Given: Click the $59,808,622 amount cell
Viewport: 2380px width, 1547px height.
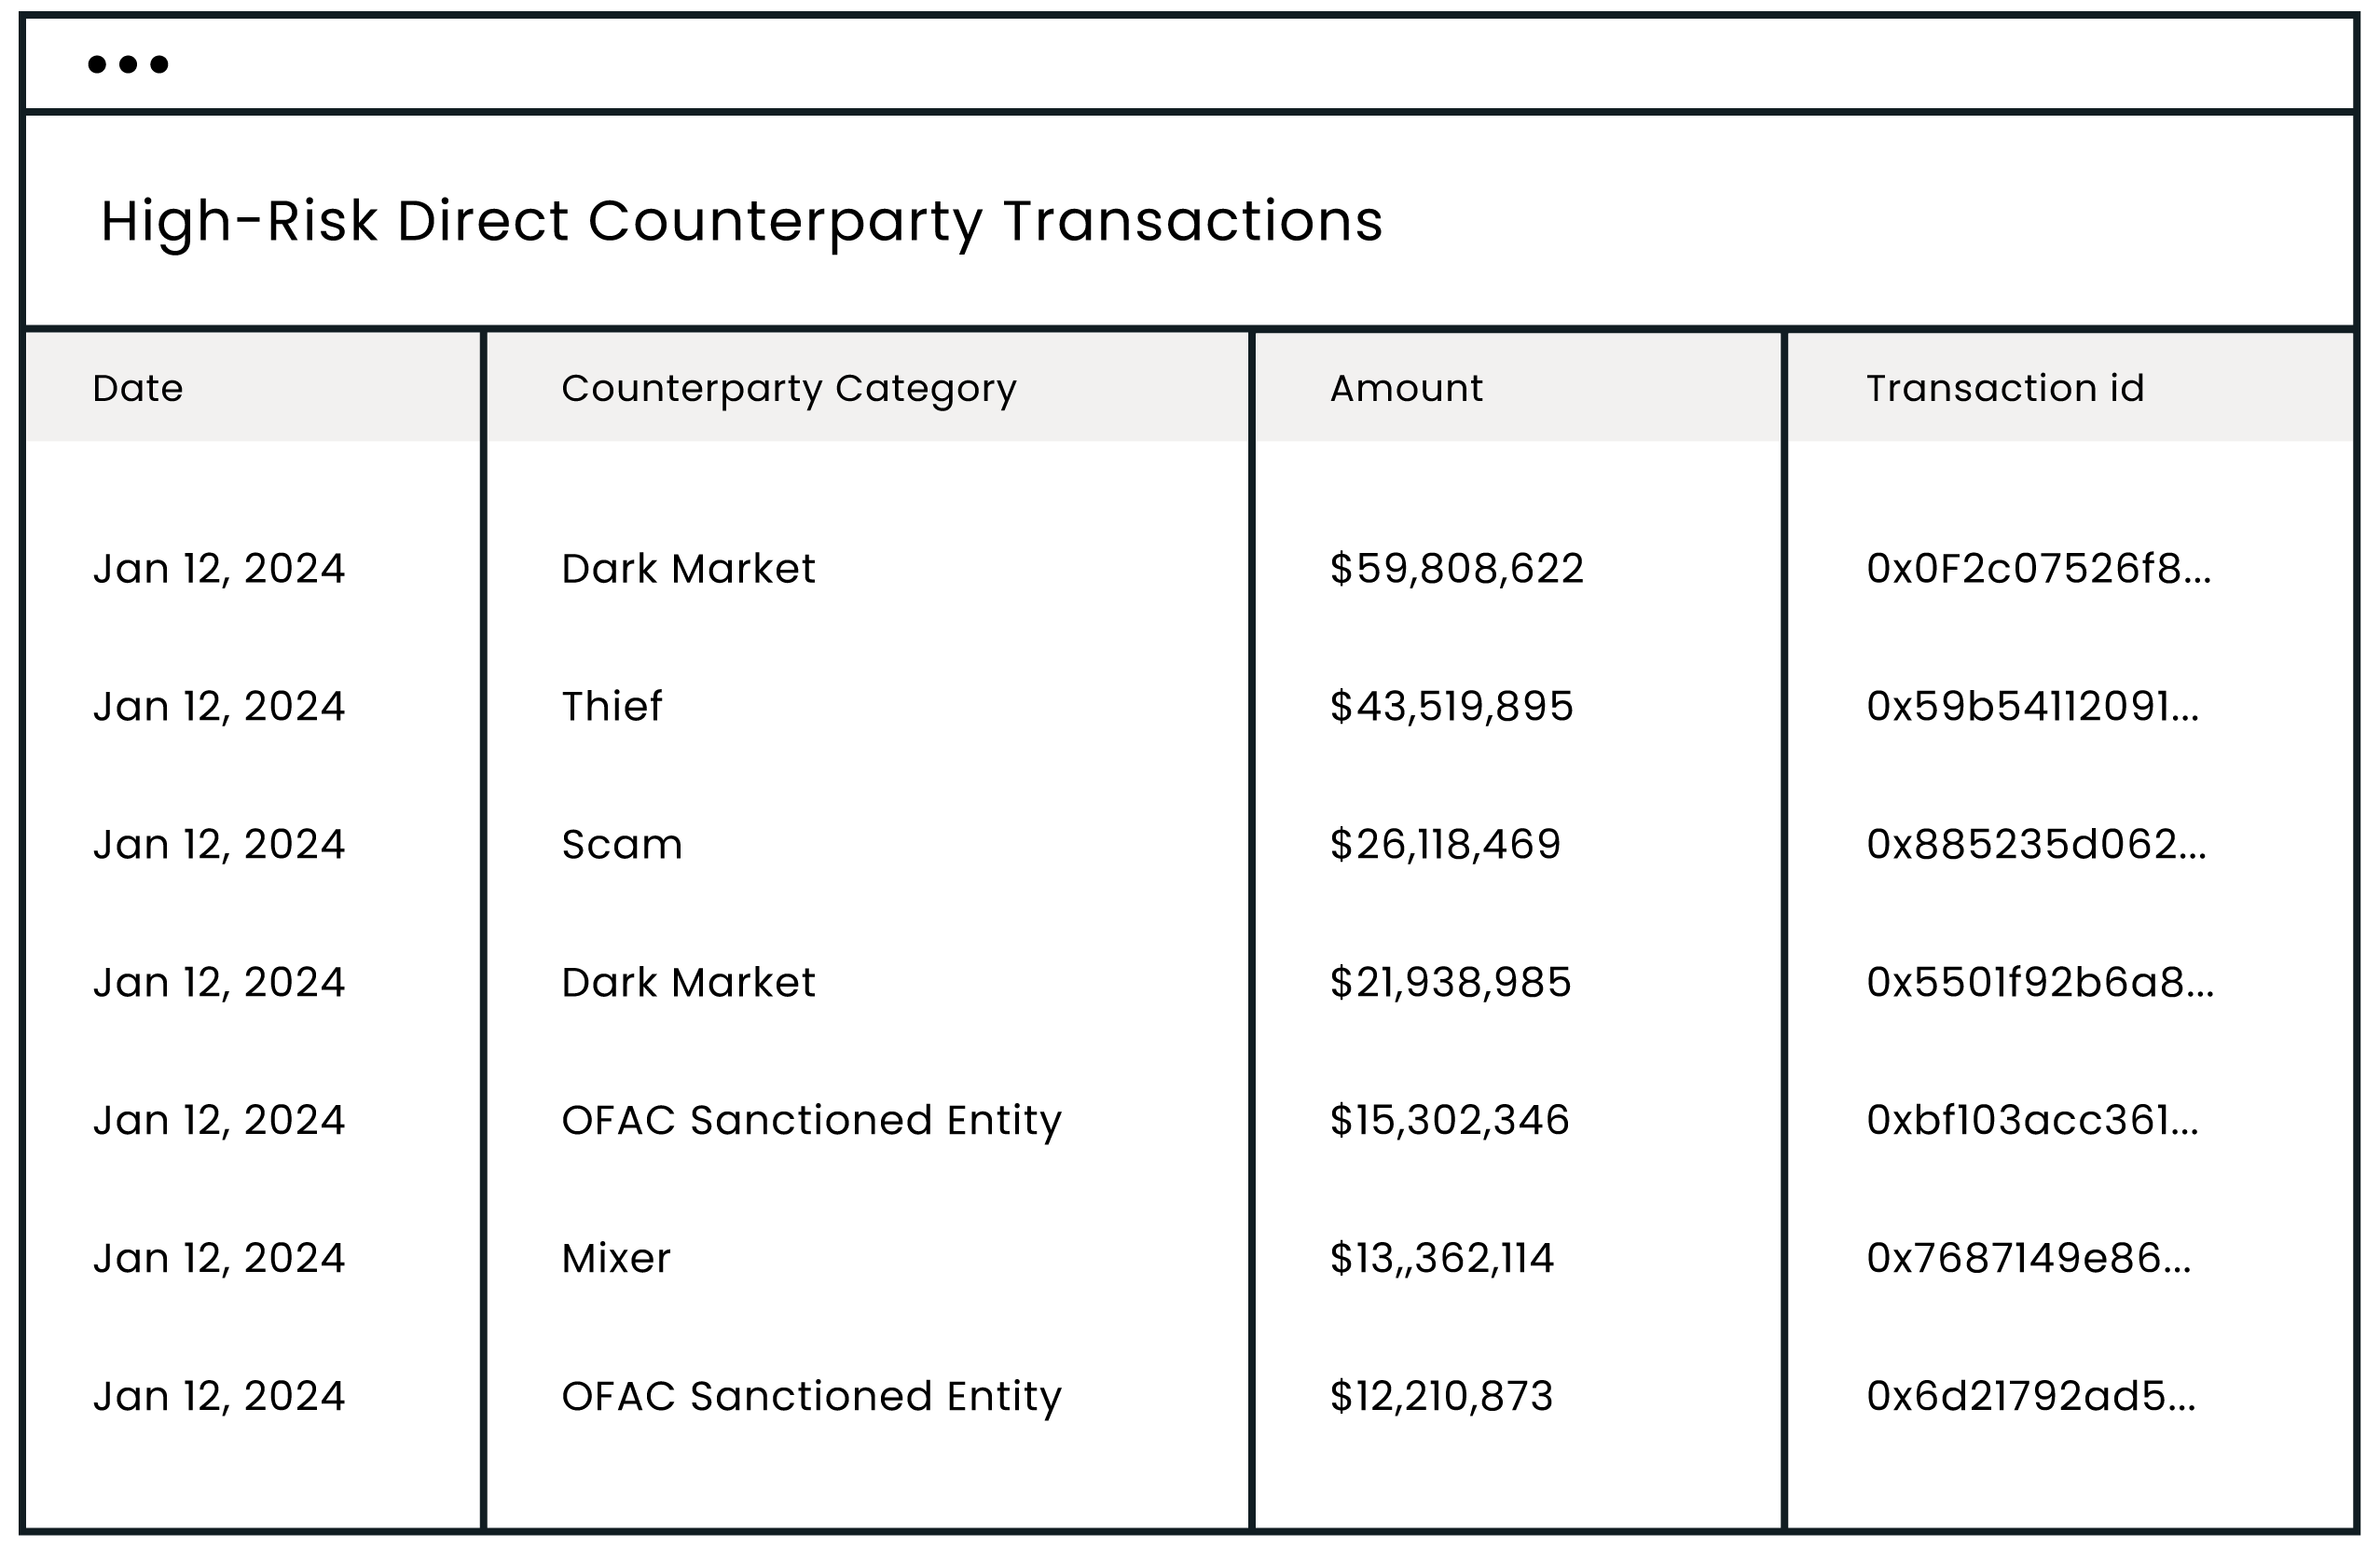Looking at the screenshot, I should (1456, 569).
